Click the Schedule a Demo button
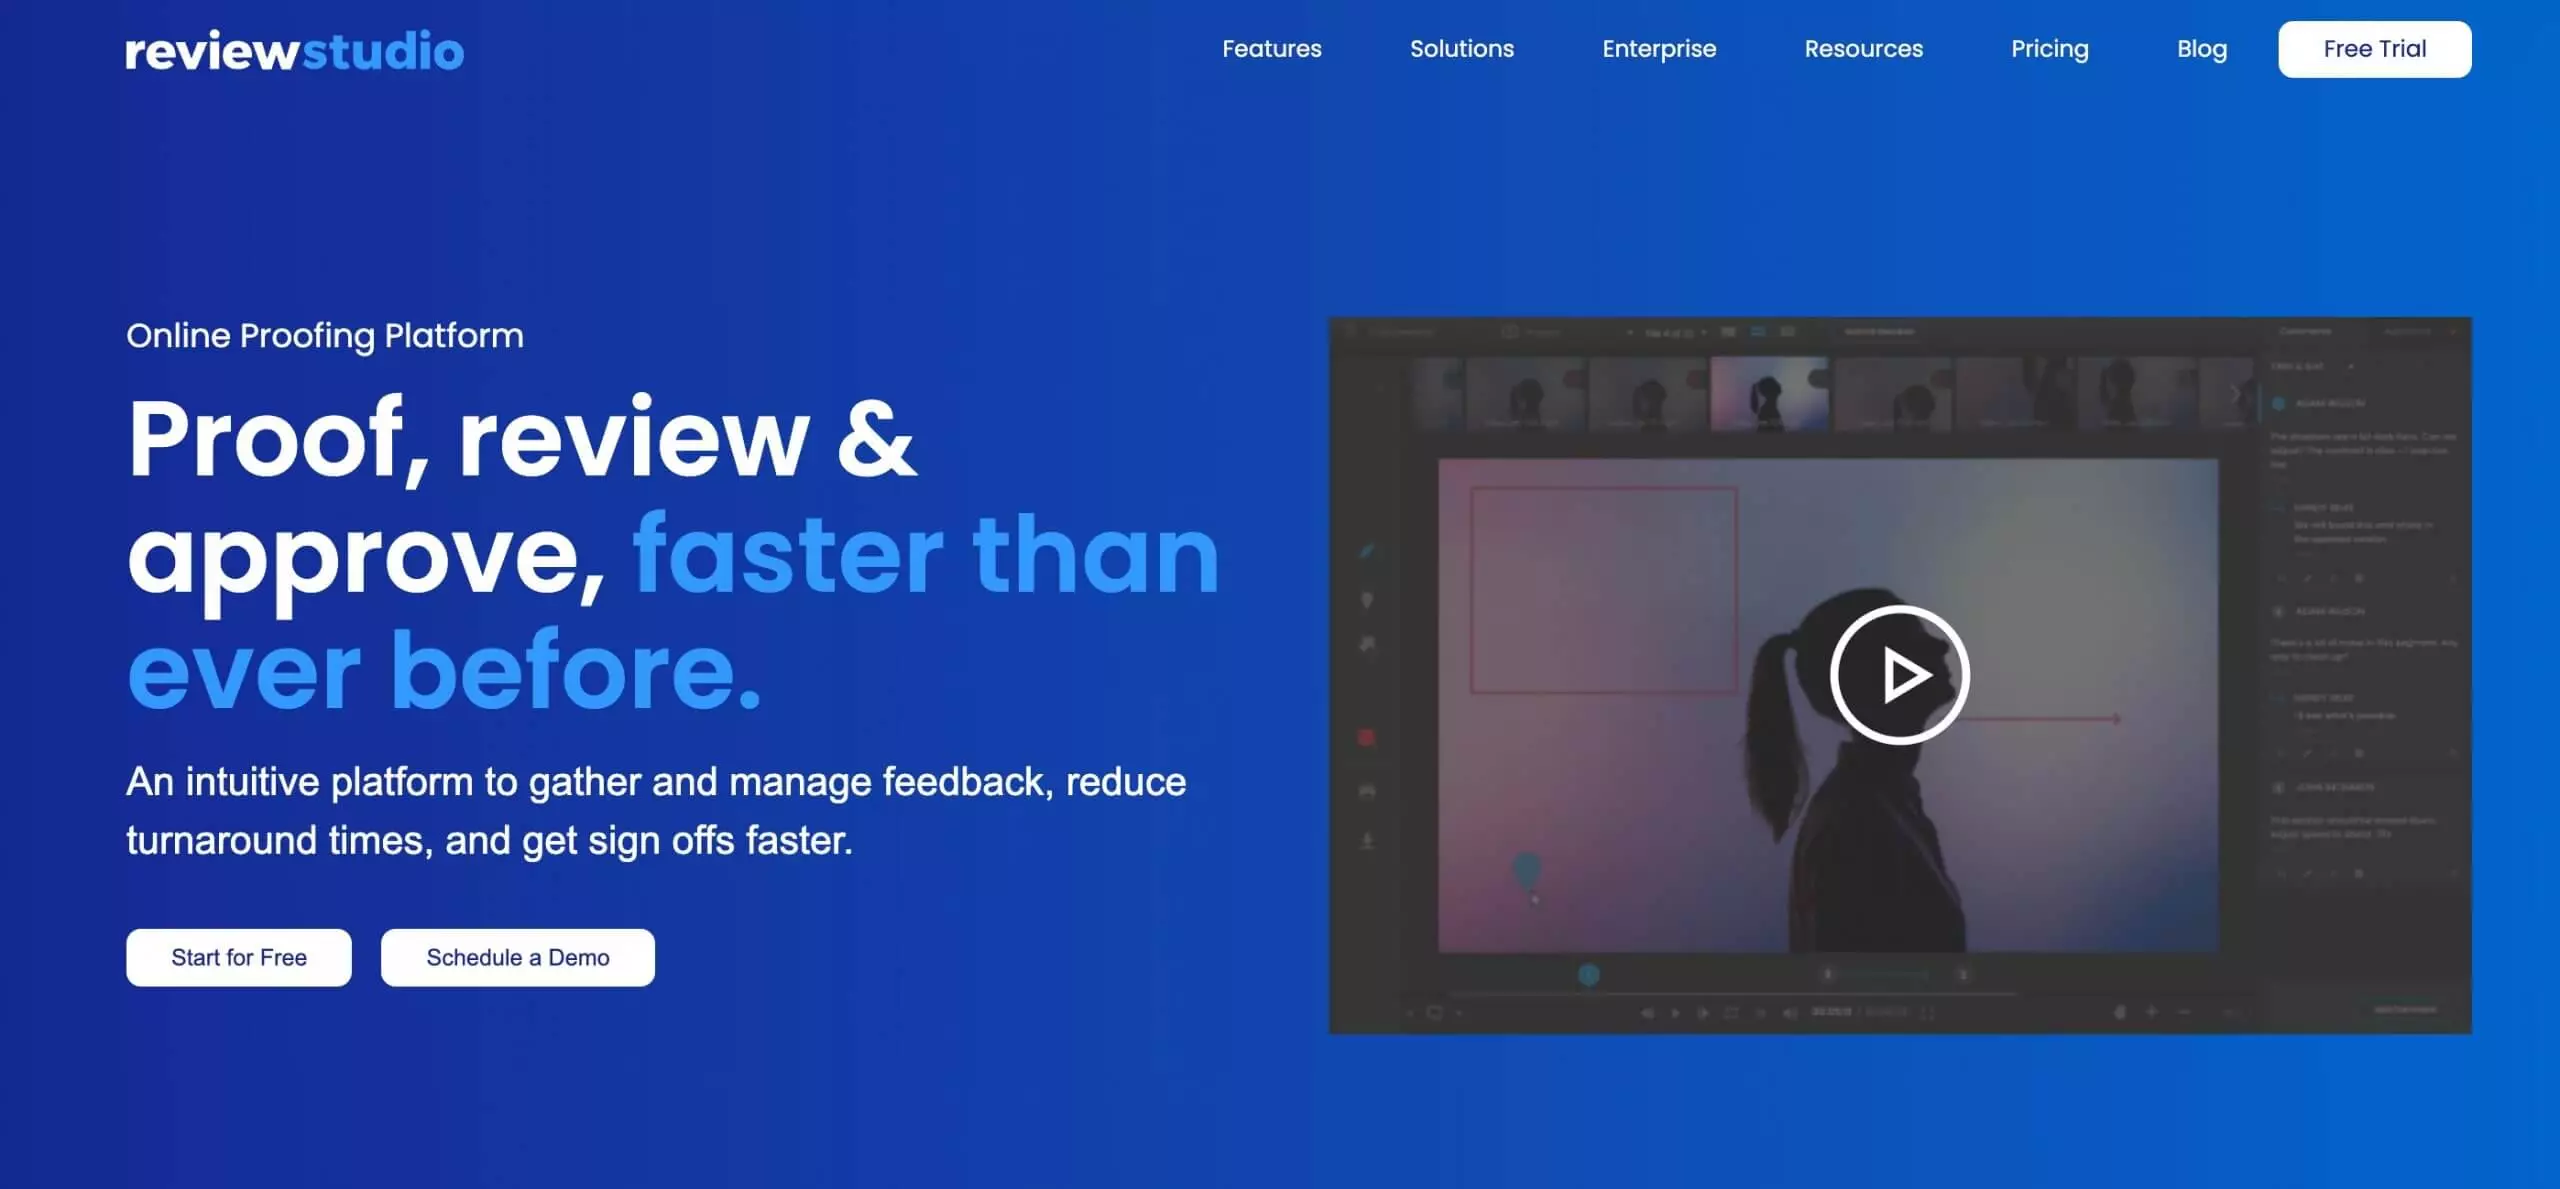The height and width of the screenshot is (1189, 2560). click(x=518, y=957)
